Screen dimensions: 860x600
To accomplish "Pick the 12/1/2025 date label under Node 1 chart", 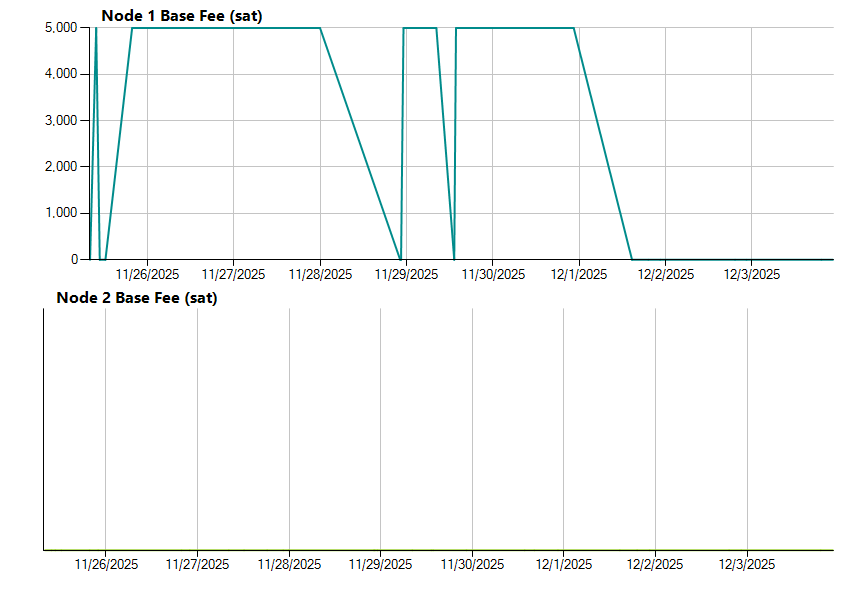I will (579, 274).
